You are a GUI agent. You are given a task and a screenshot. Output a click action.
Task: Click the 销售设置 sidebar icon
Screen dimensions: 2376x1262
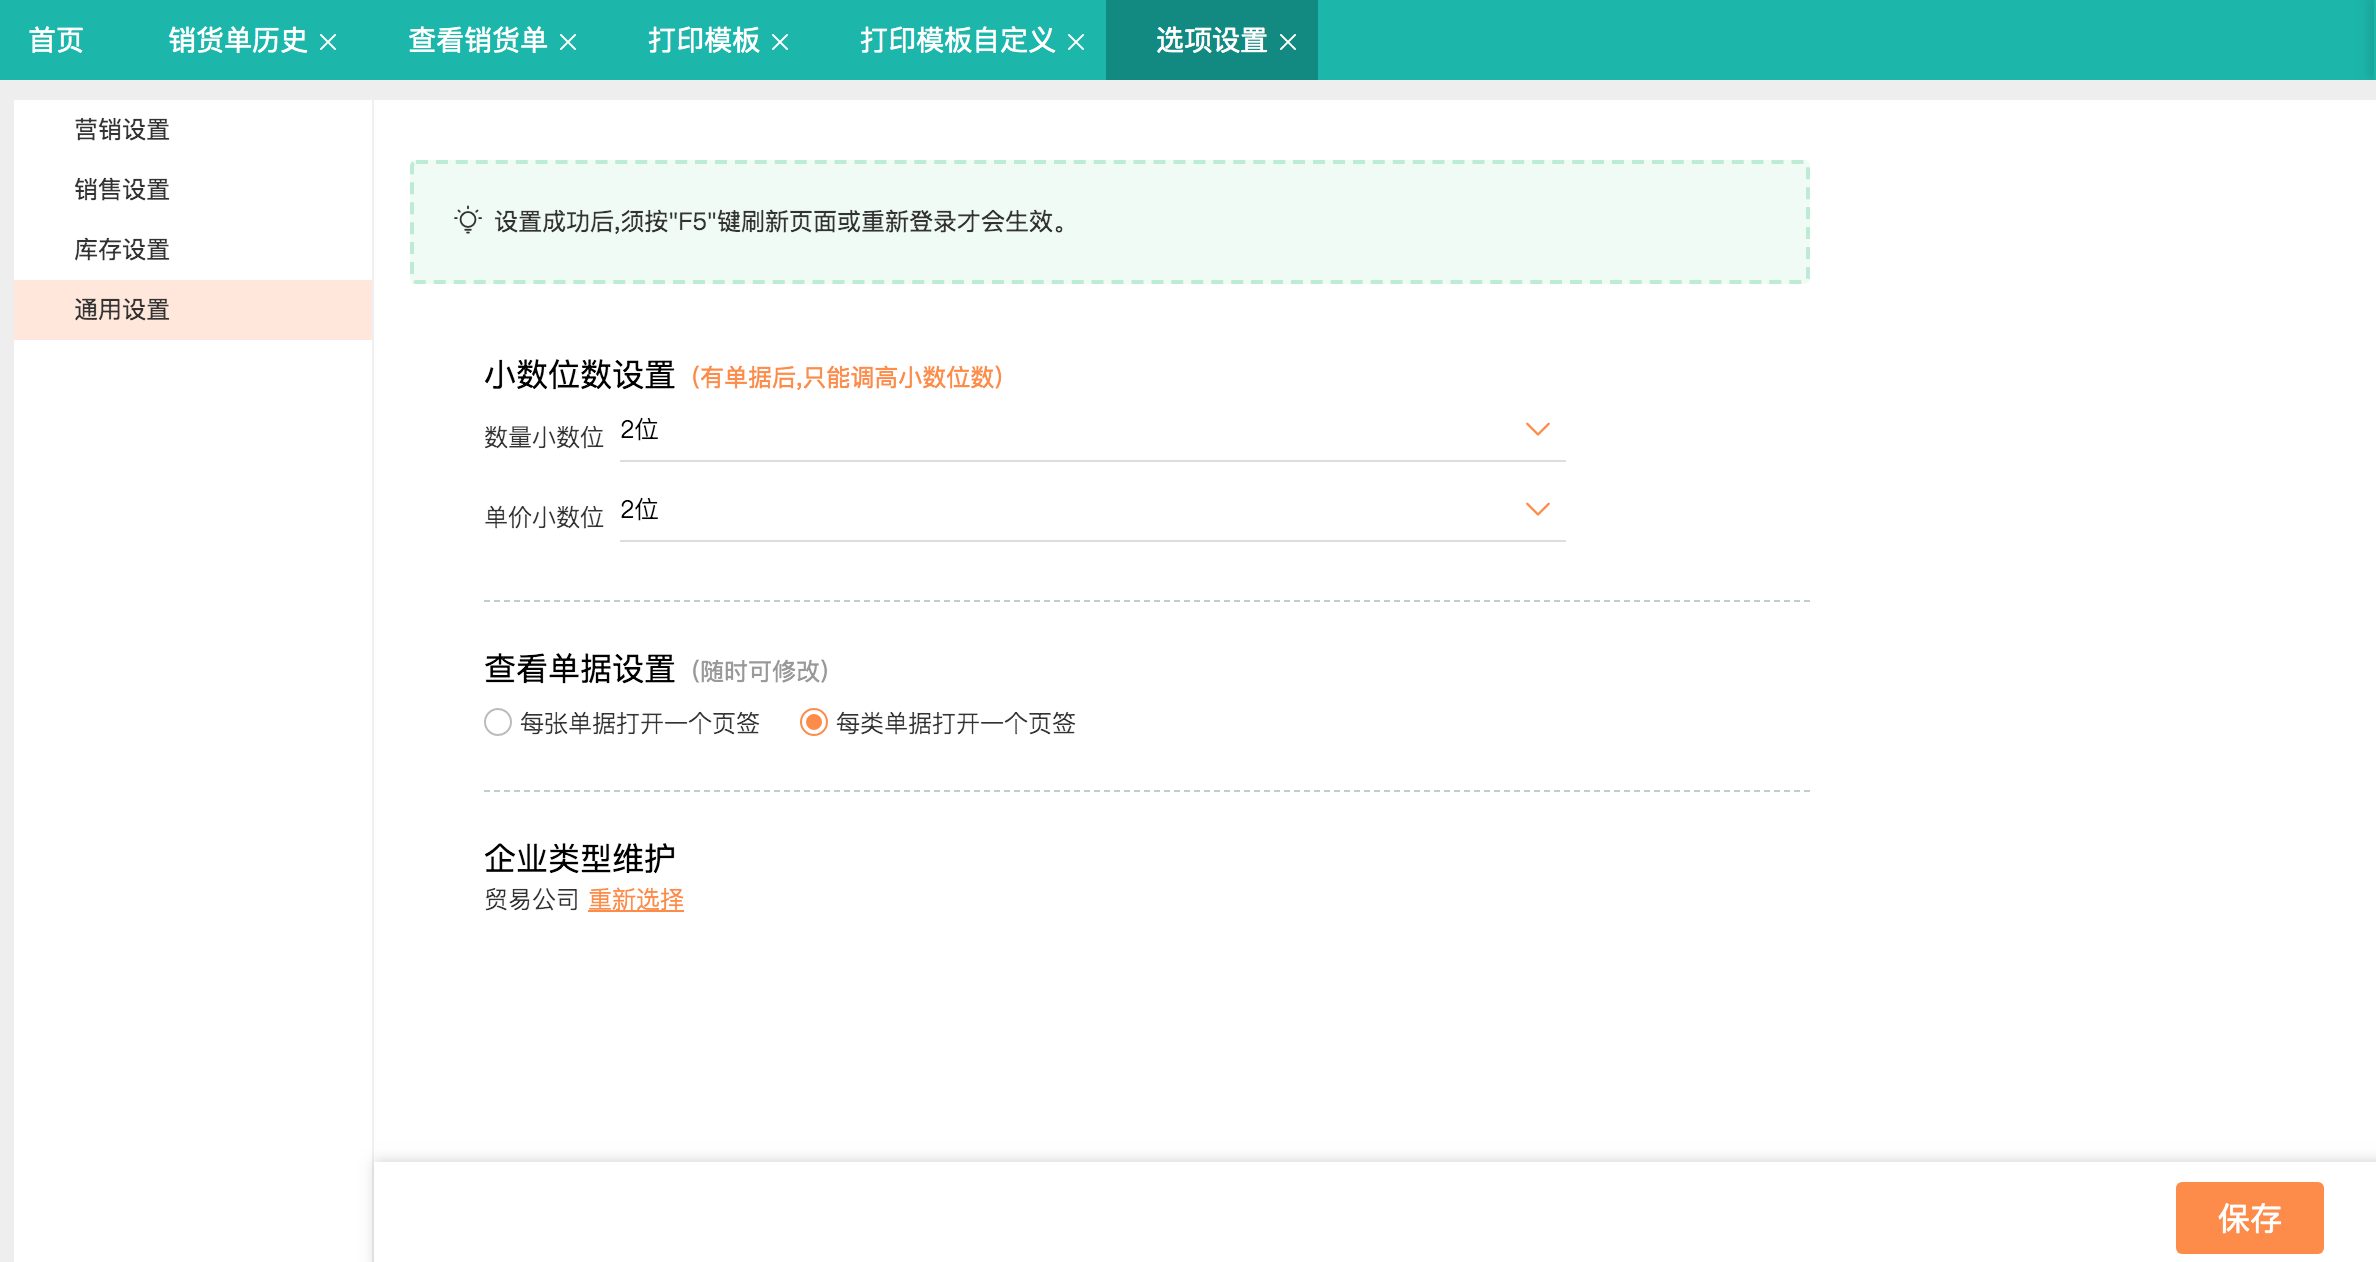click(123, 189)
